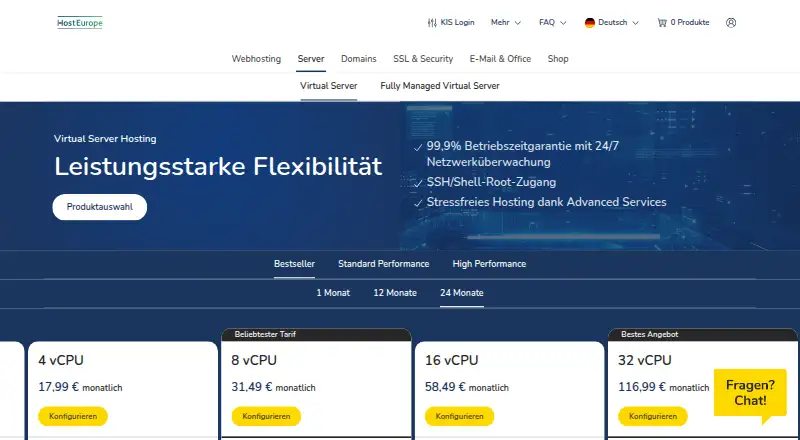The image size is (800, 440).
Task: Configure the 8 vCPU plan
Action: click(266, 416)
